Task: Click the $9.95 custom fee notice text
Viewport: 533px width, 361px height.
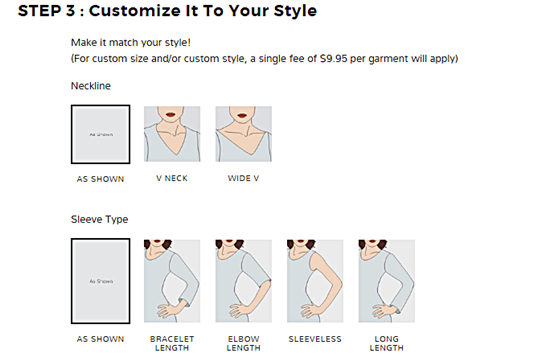Action: (x=264, y=59)
